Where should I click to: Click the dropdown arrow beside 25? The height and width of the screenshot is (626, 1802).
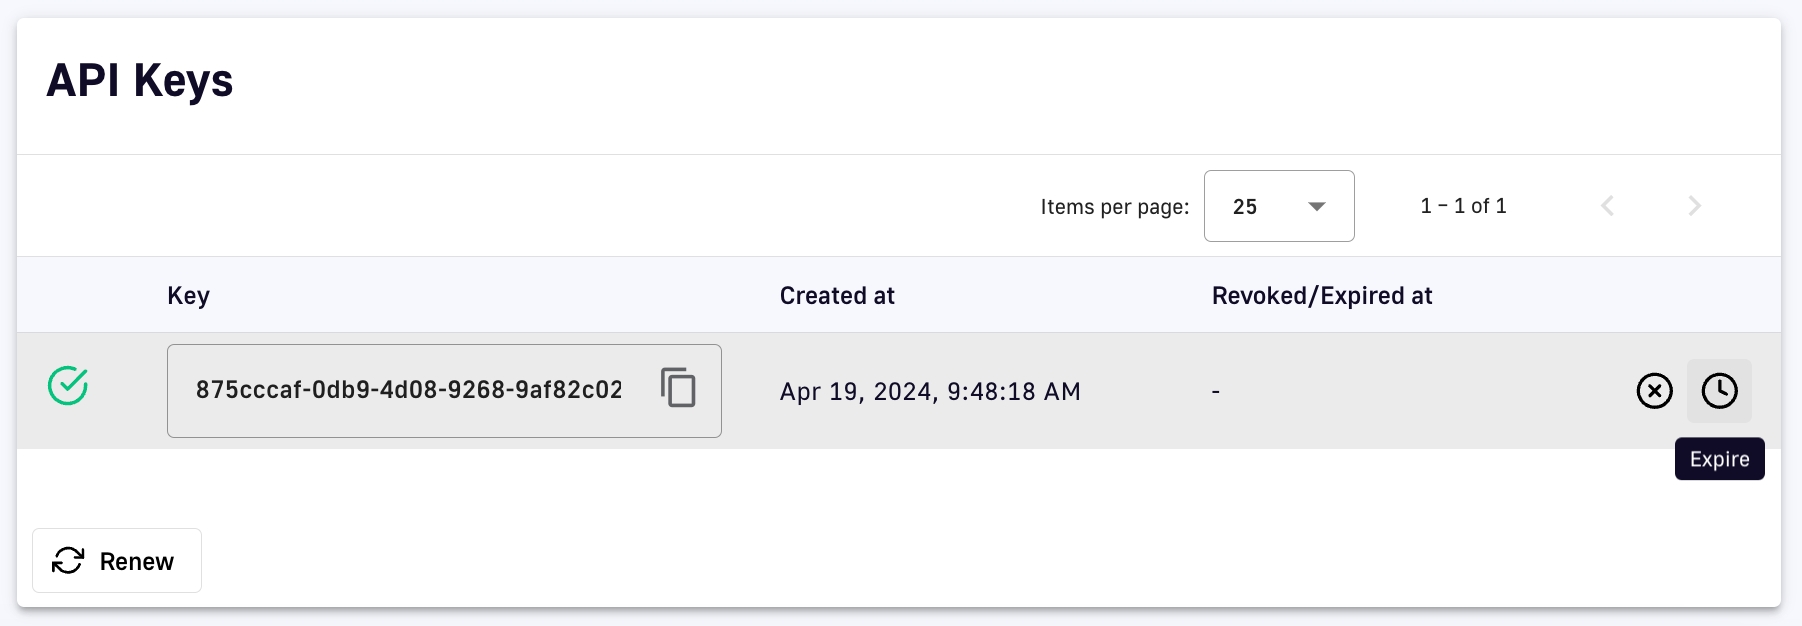click(x=1317, y=206)
